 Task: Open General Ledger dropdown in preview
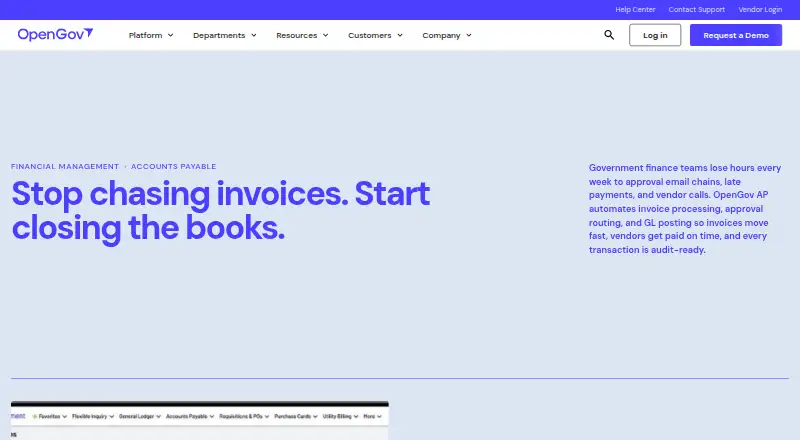click(140, 417)
